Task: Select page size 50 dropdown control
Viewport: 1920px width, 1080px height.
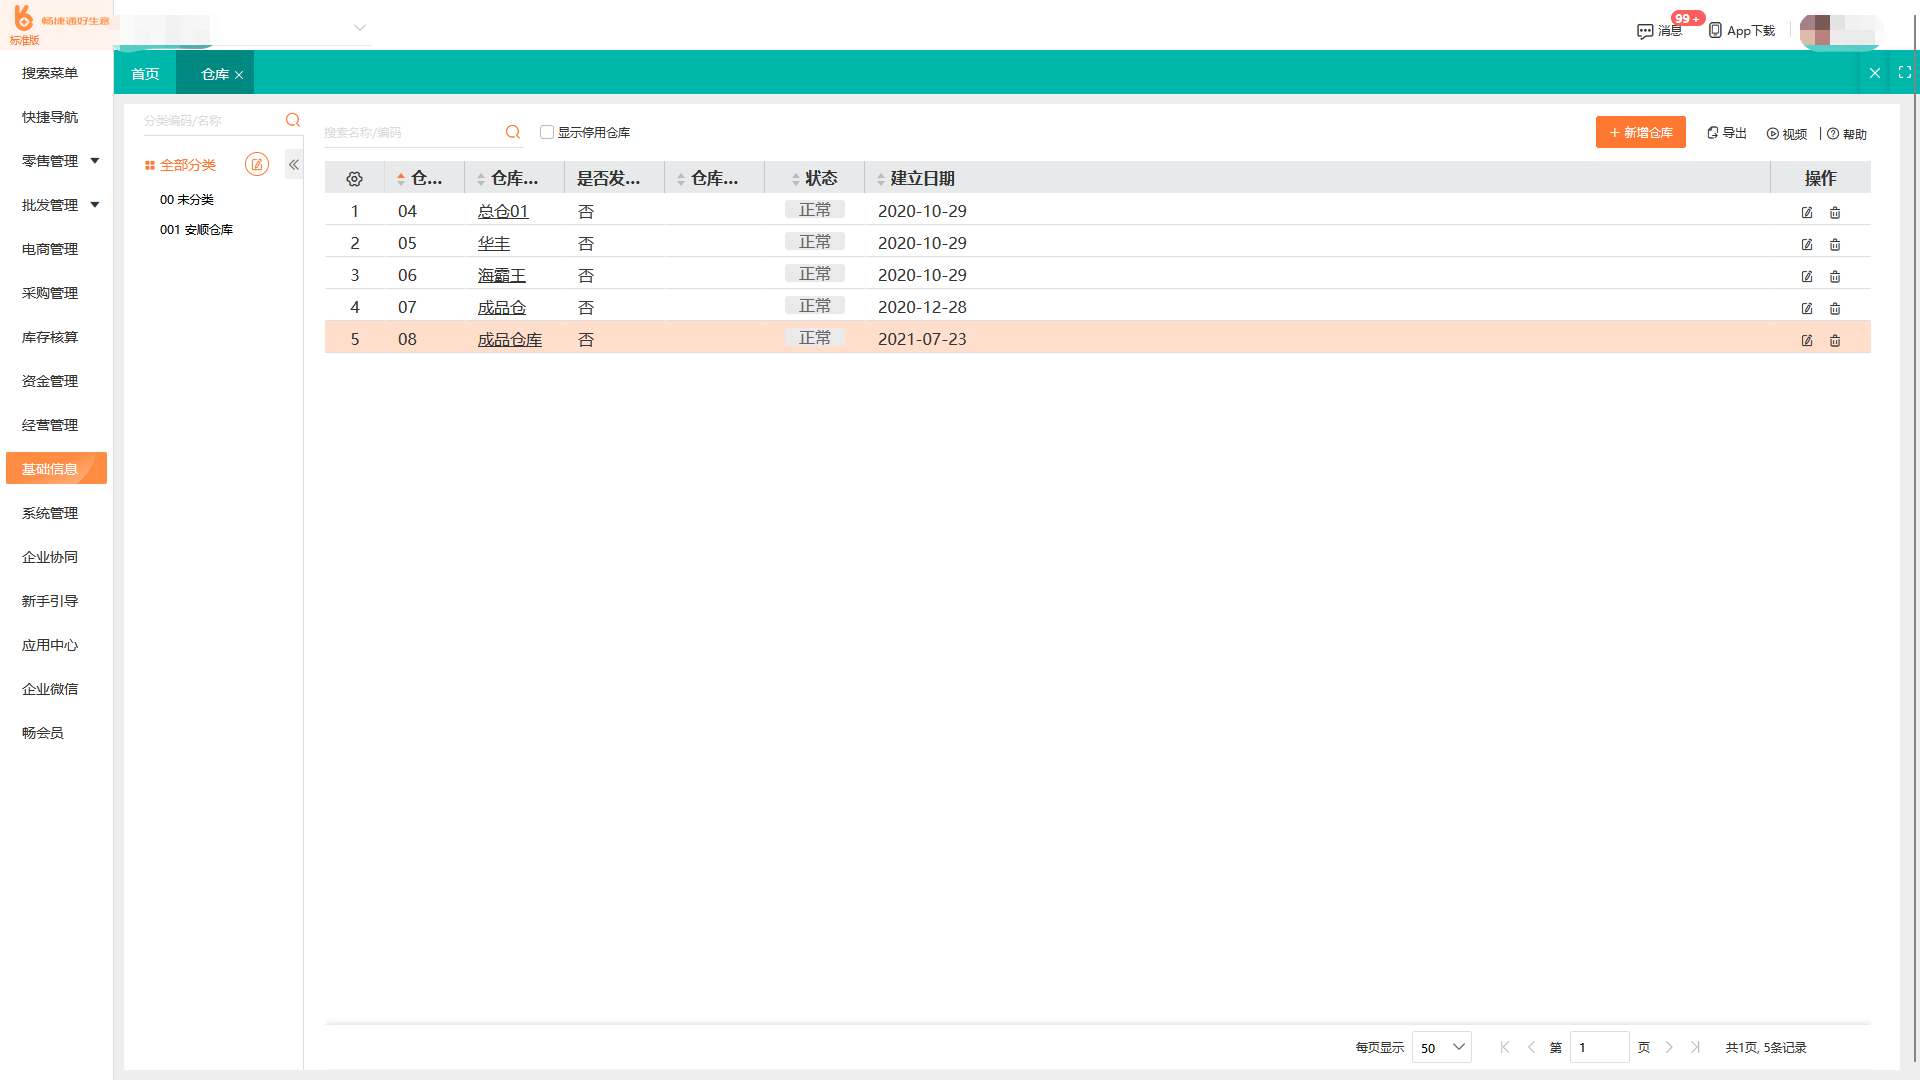Action: [x=1439, y=1046]
